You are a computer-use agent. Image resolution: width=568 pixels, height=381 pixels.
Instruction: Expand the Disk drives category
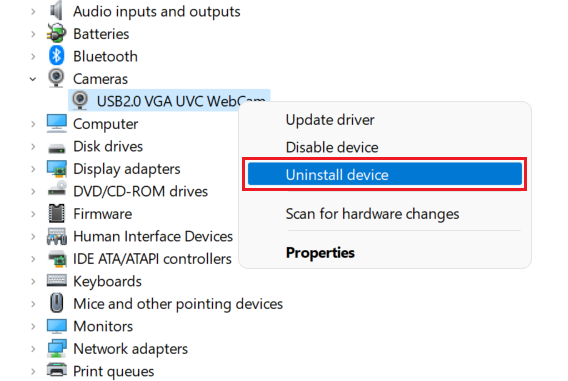click(33, 147)
